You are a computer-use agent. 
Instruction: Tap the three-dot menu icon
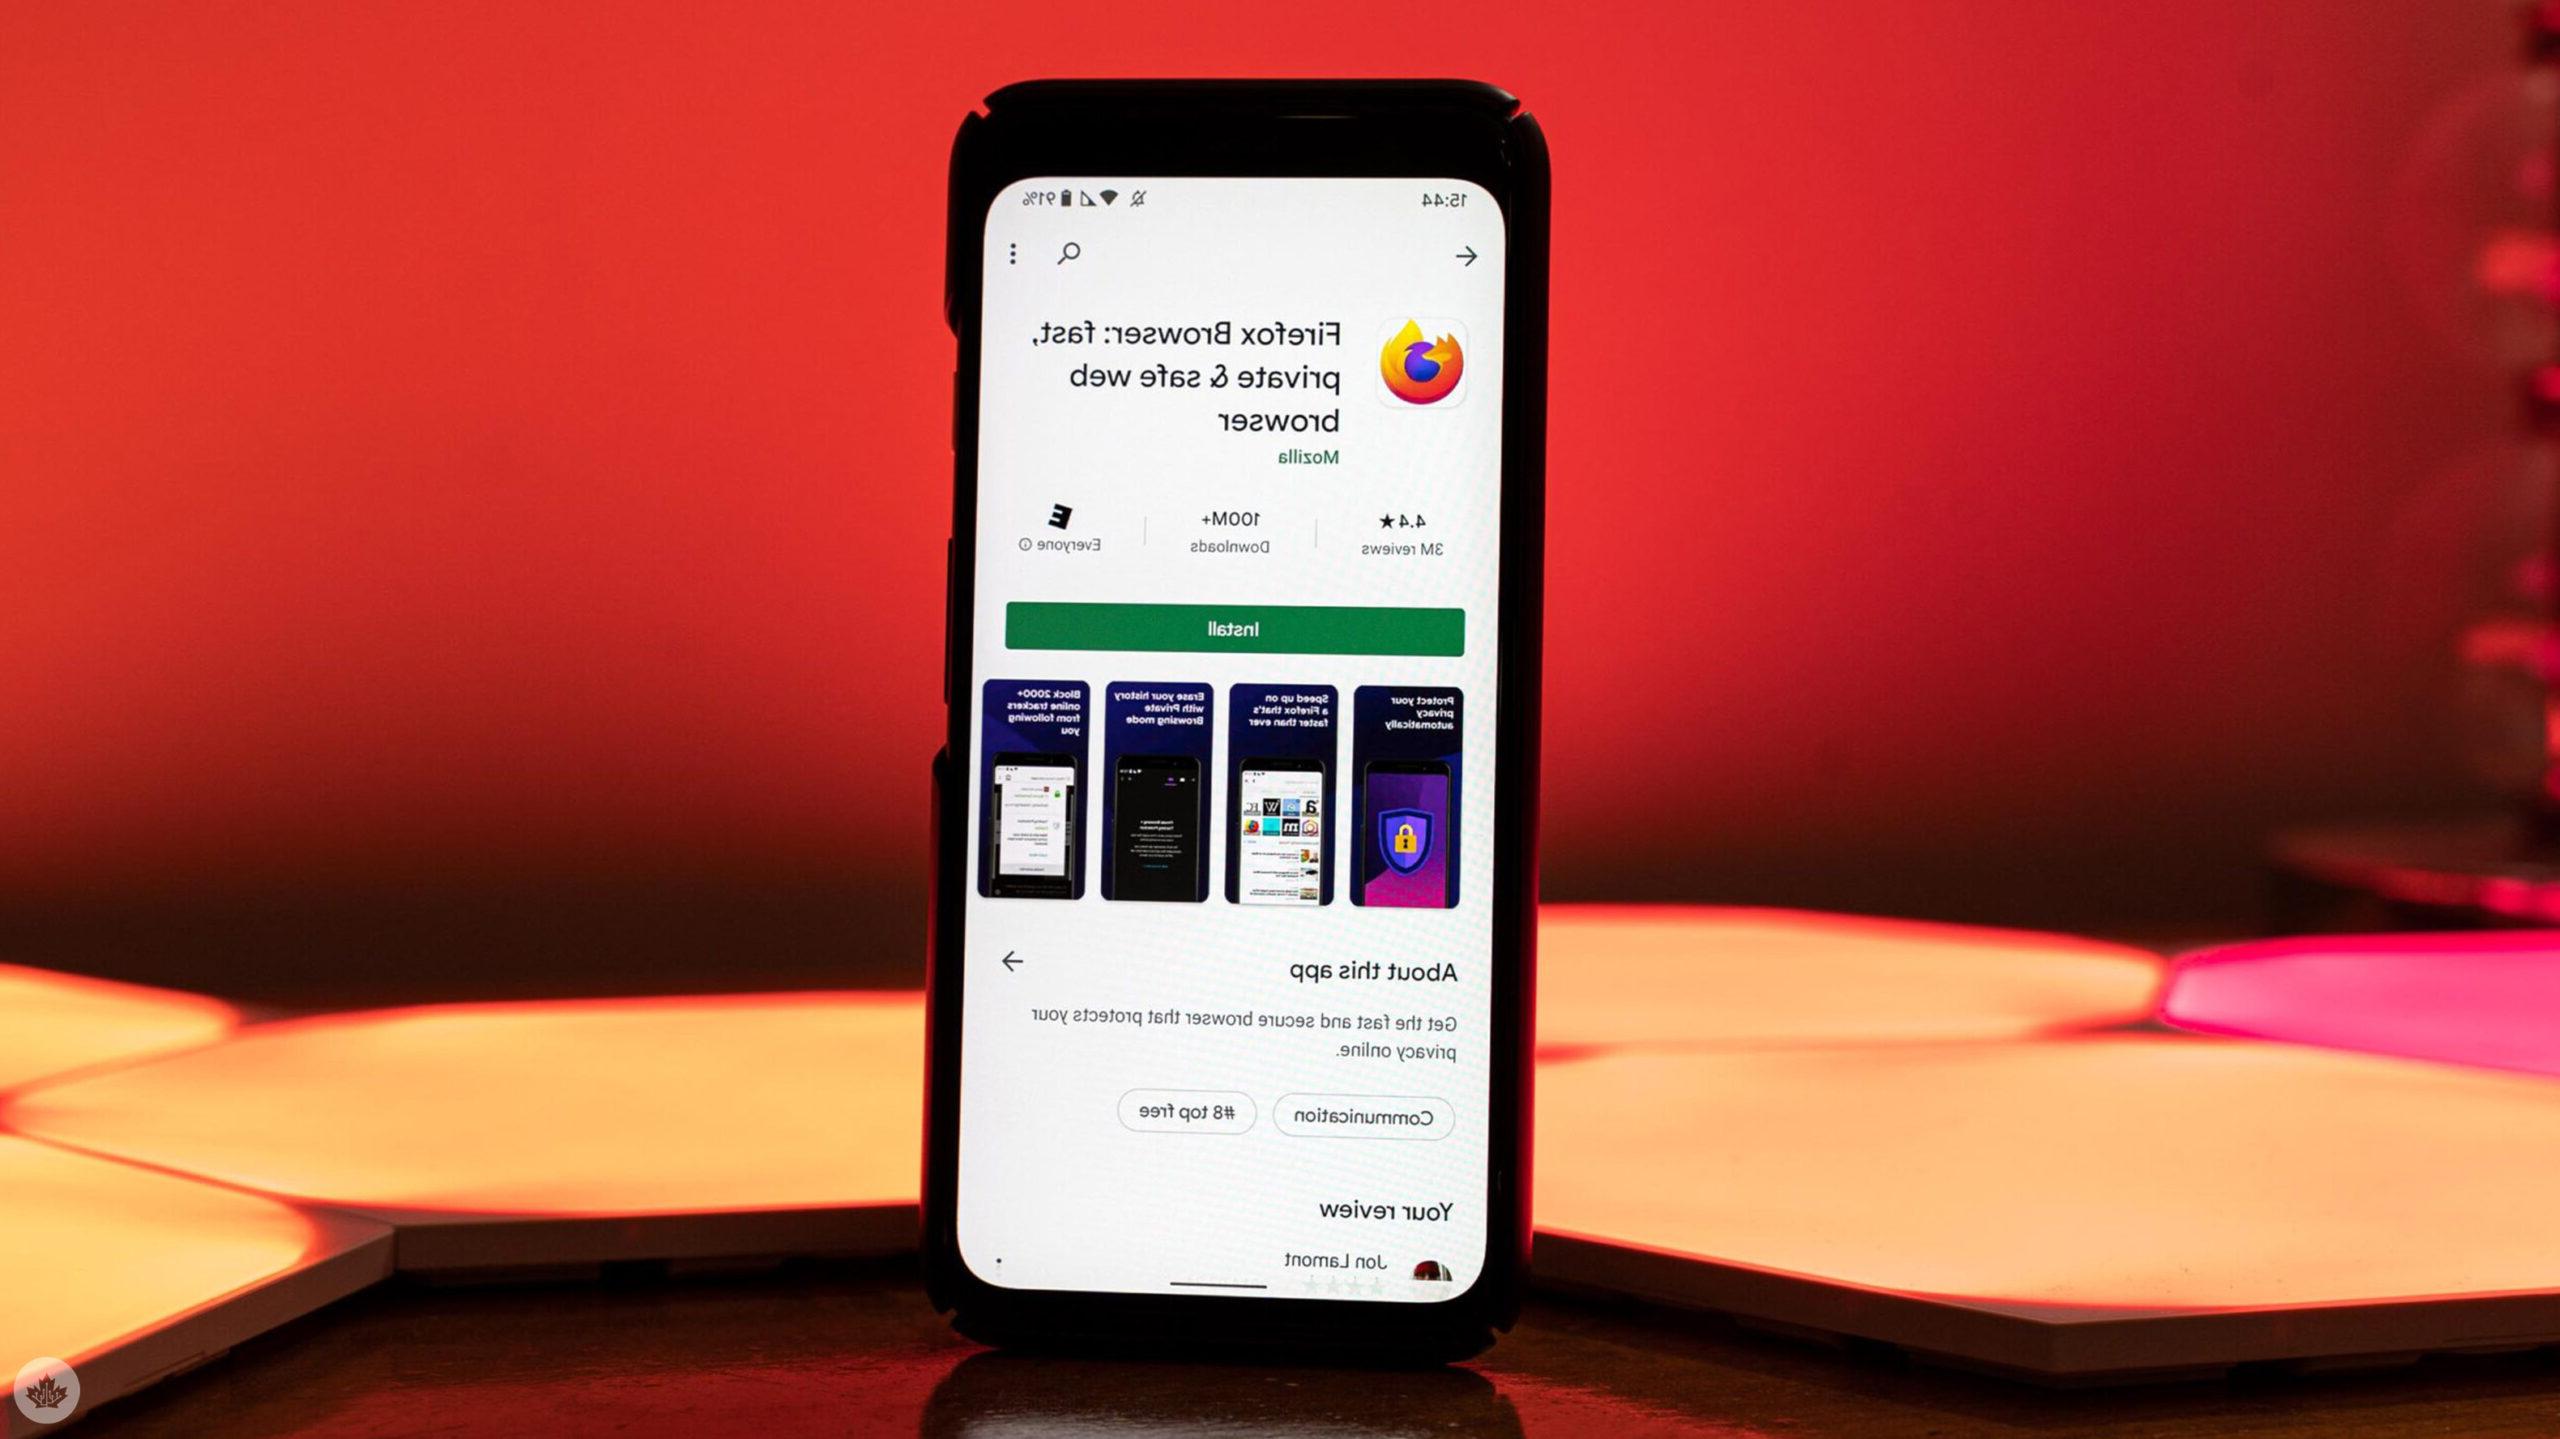[1013, 253]
